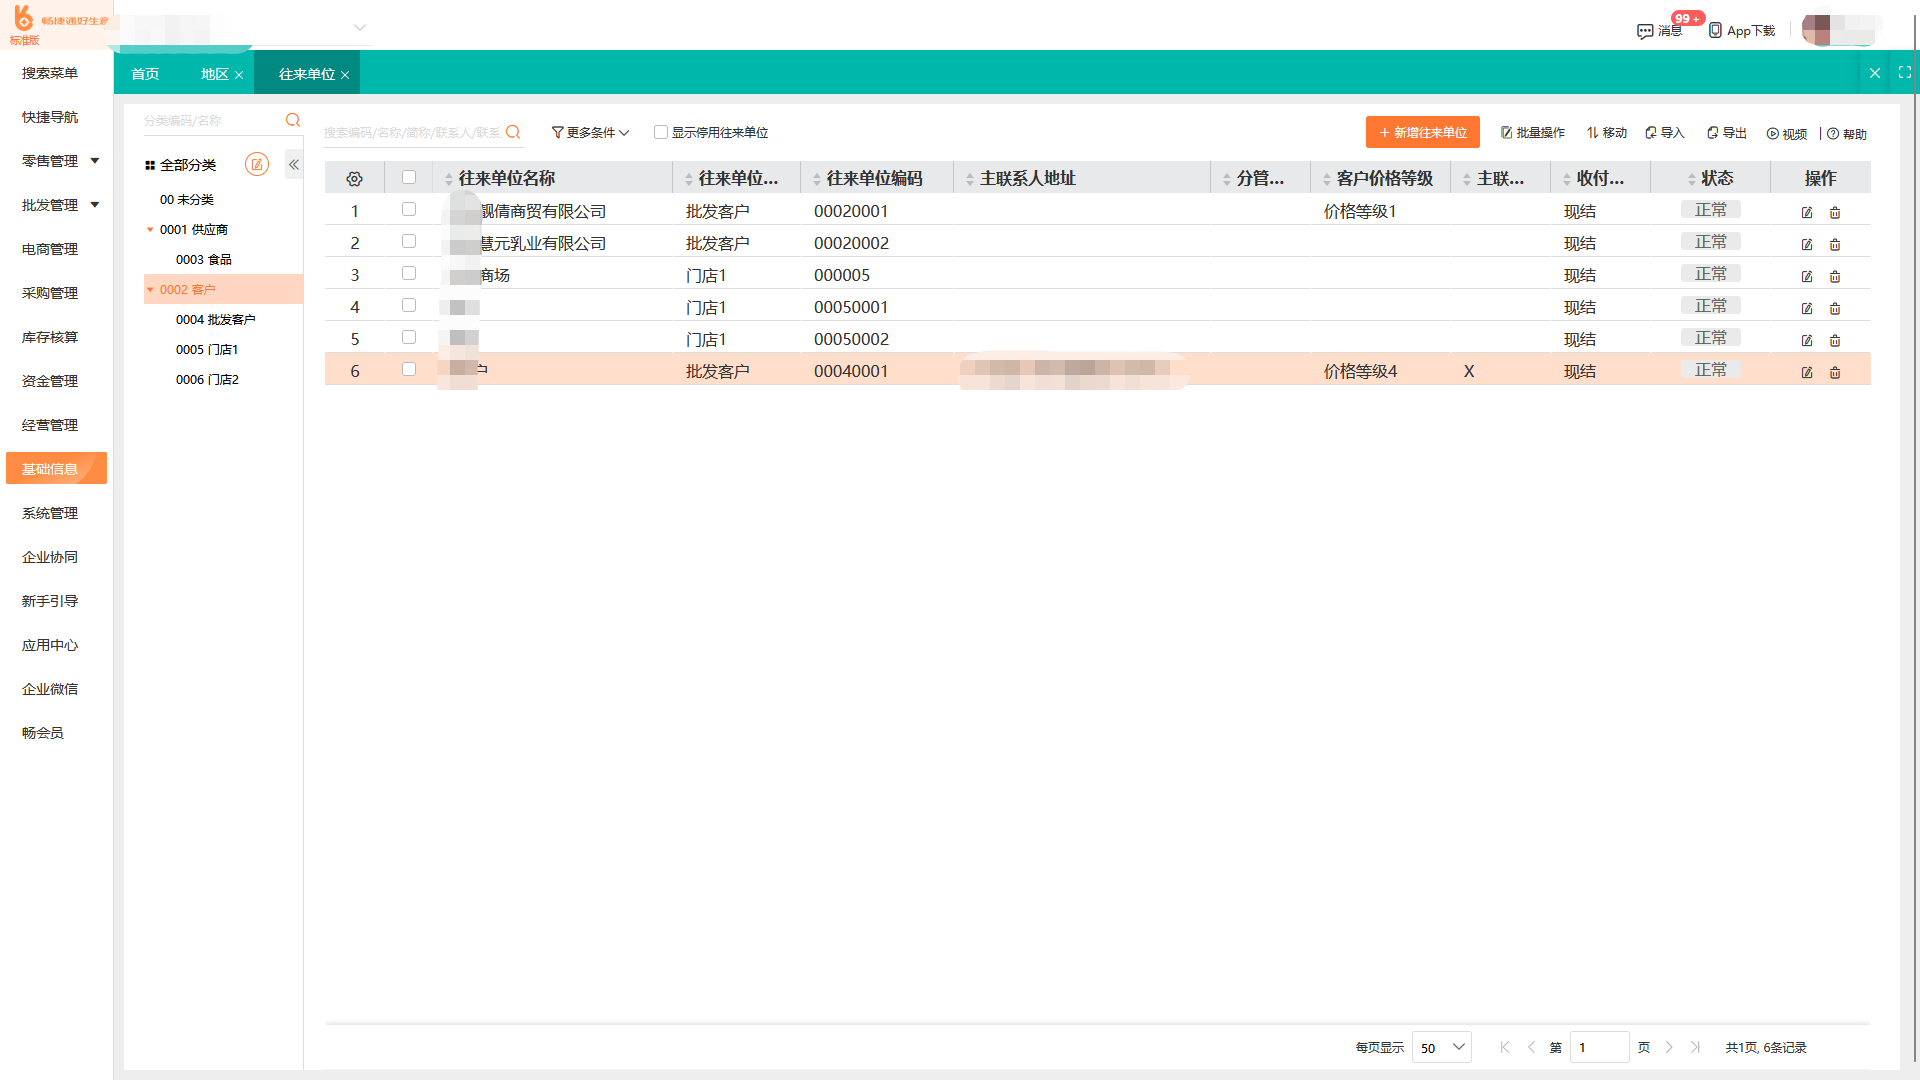
Task: Check the checkbox for row 3
Action: (x=409, y=274)
